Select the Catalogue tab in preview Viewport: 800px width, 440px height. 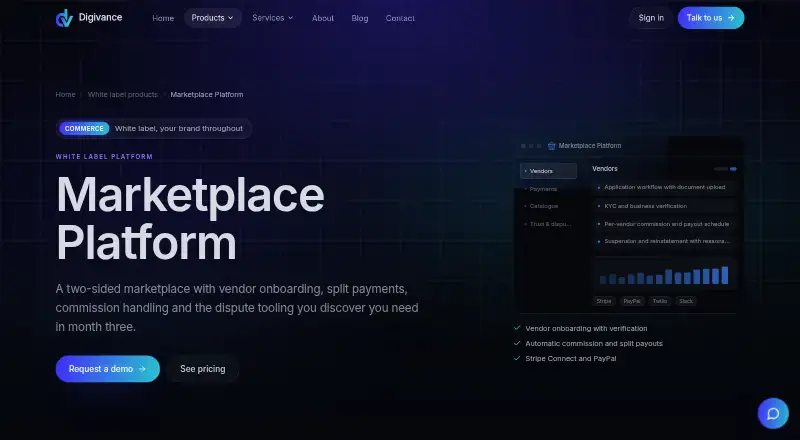548,206
